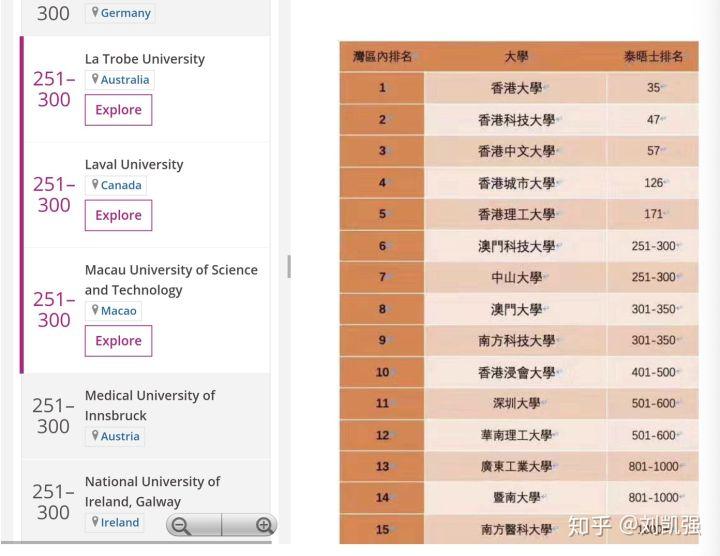Click the location pin icon beside Germany

point(95,13)
